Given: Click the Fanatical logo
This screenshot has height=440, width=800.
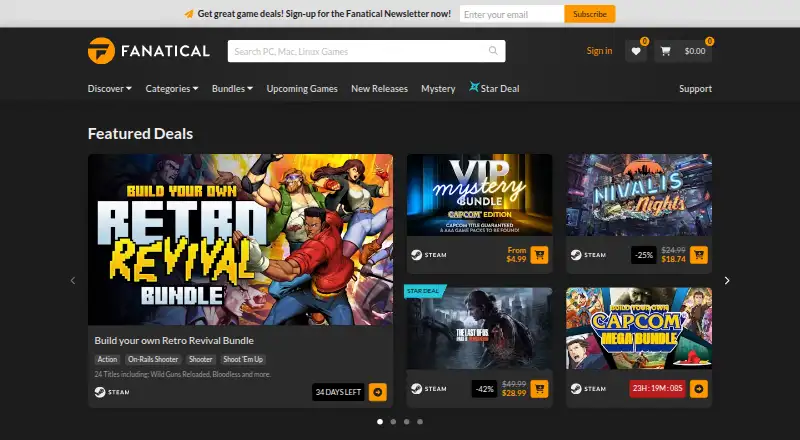Looking at the screenshot, I should 148,51.
